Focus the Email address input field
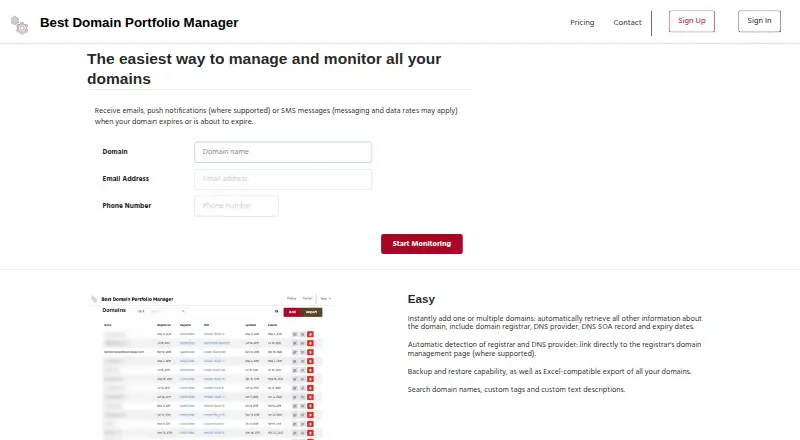800x440 pixels. click(x=283, y=179)
